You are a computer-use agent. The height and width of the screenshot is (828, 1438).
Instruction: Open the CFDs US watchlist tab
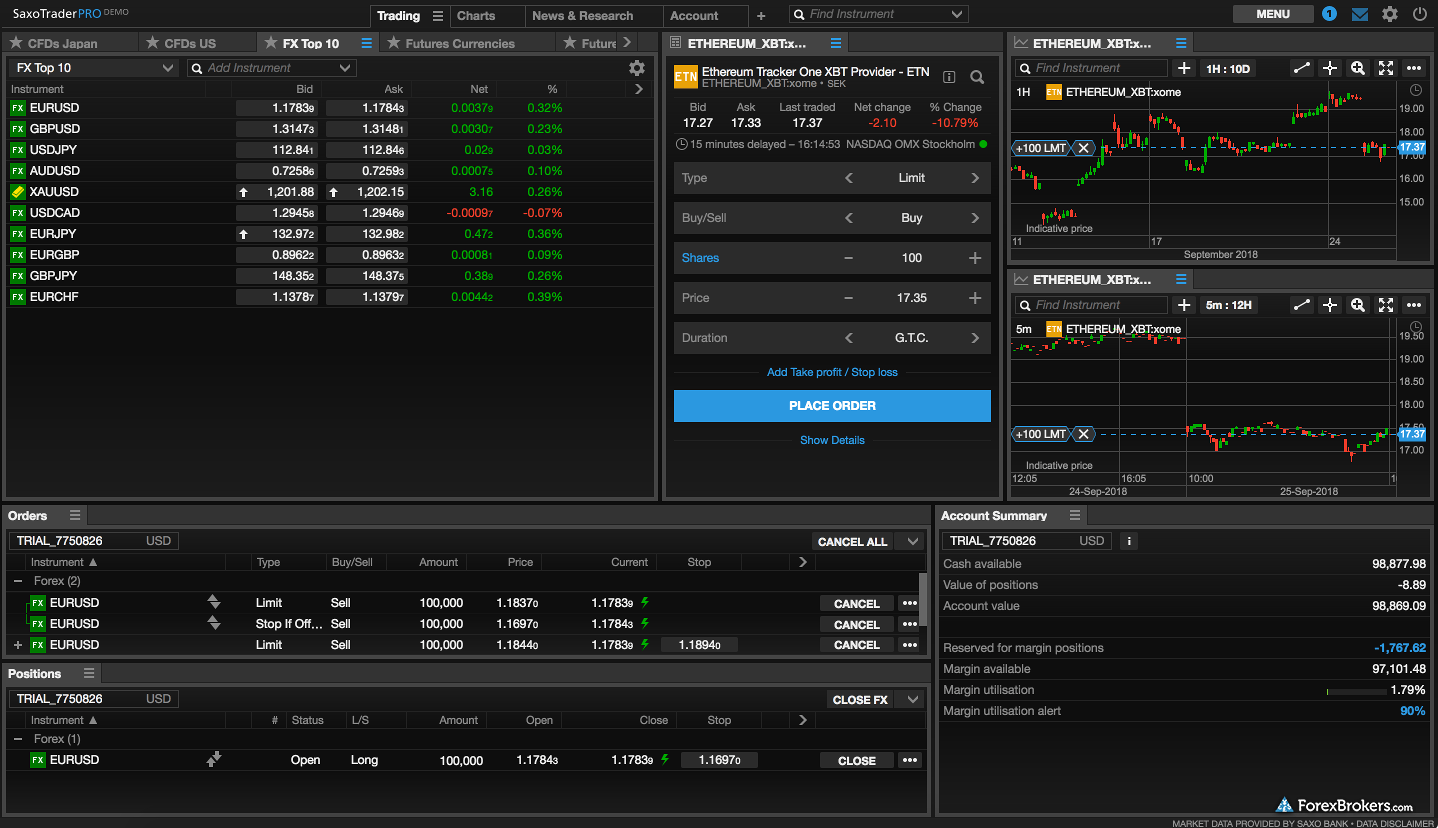click(x=189, y=43)
